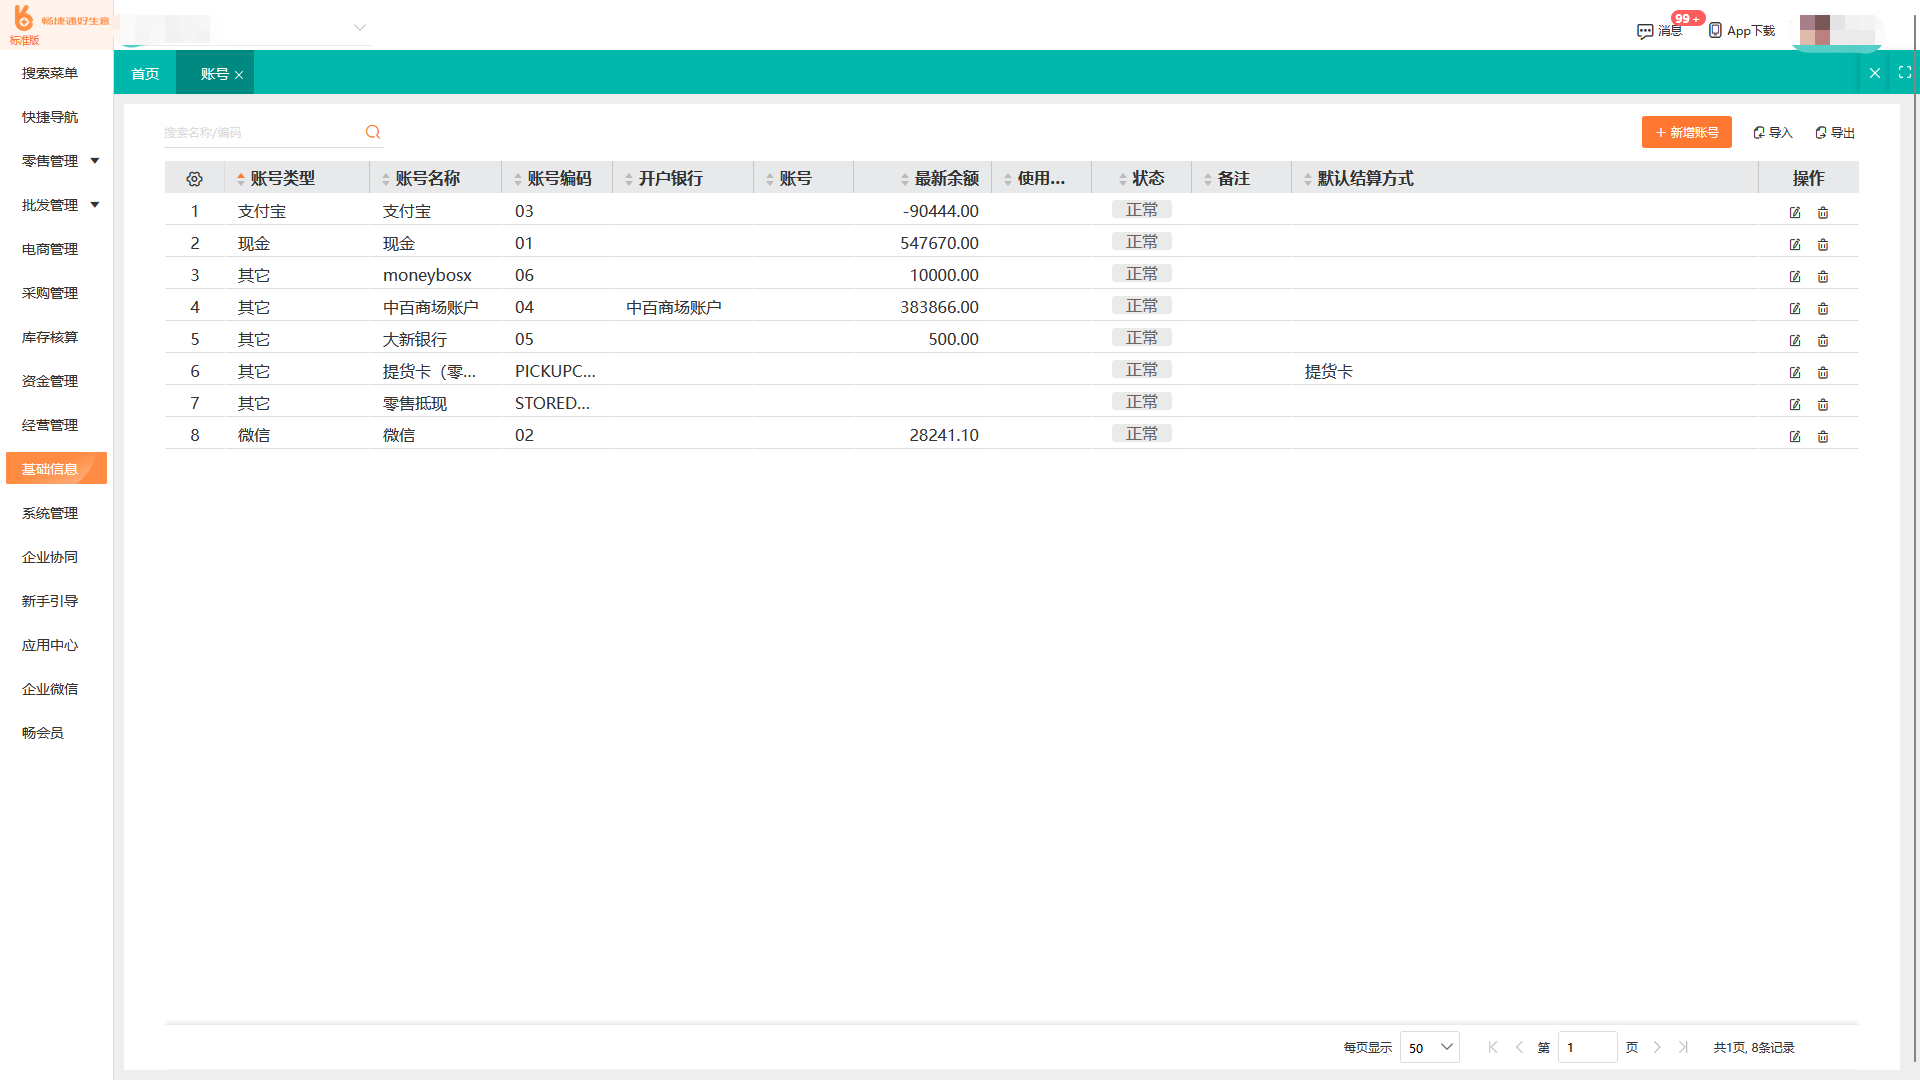Click the 导出 export icon button
1920x1080 pixels.
click(x=1836, y=132)
